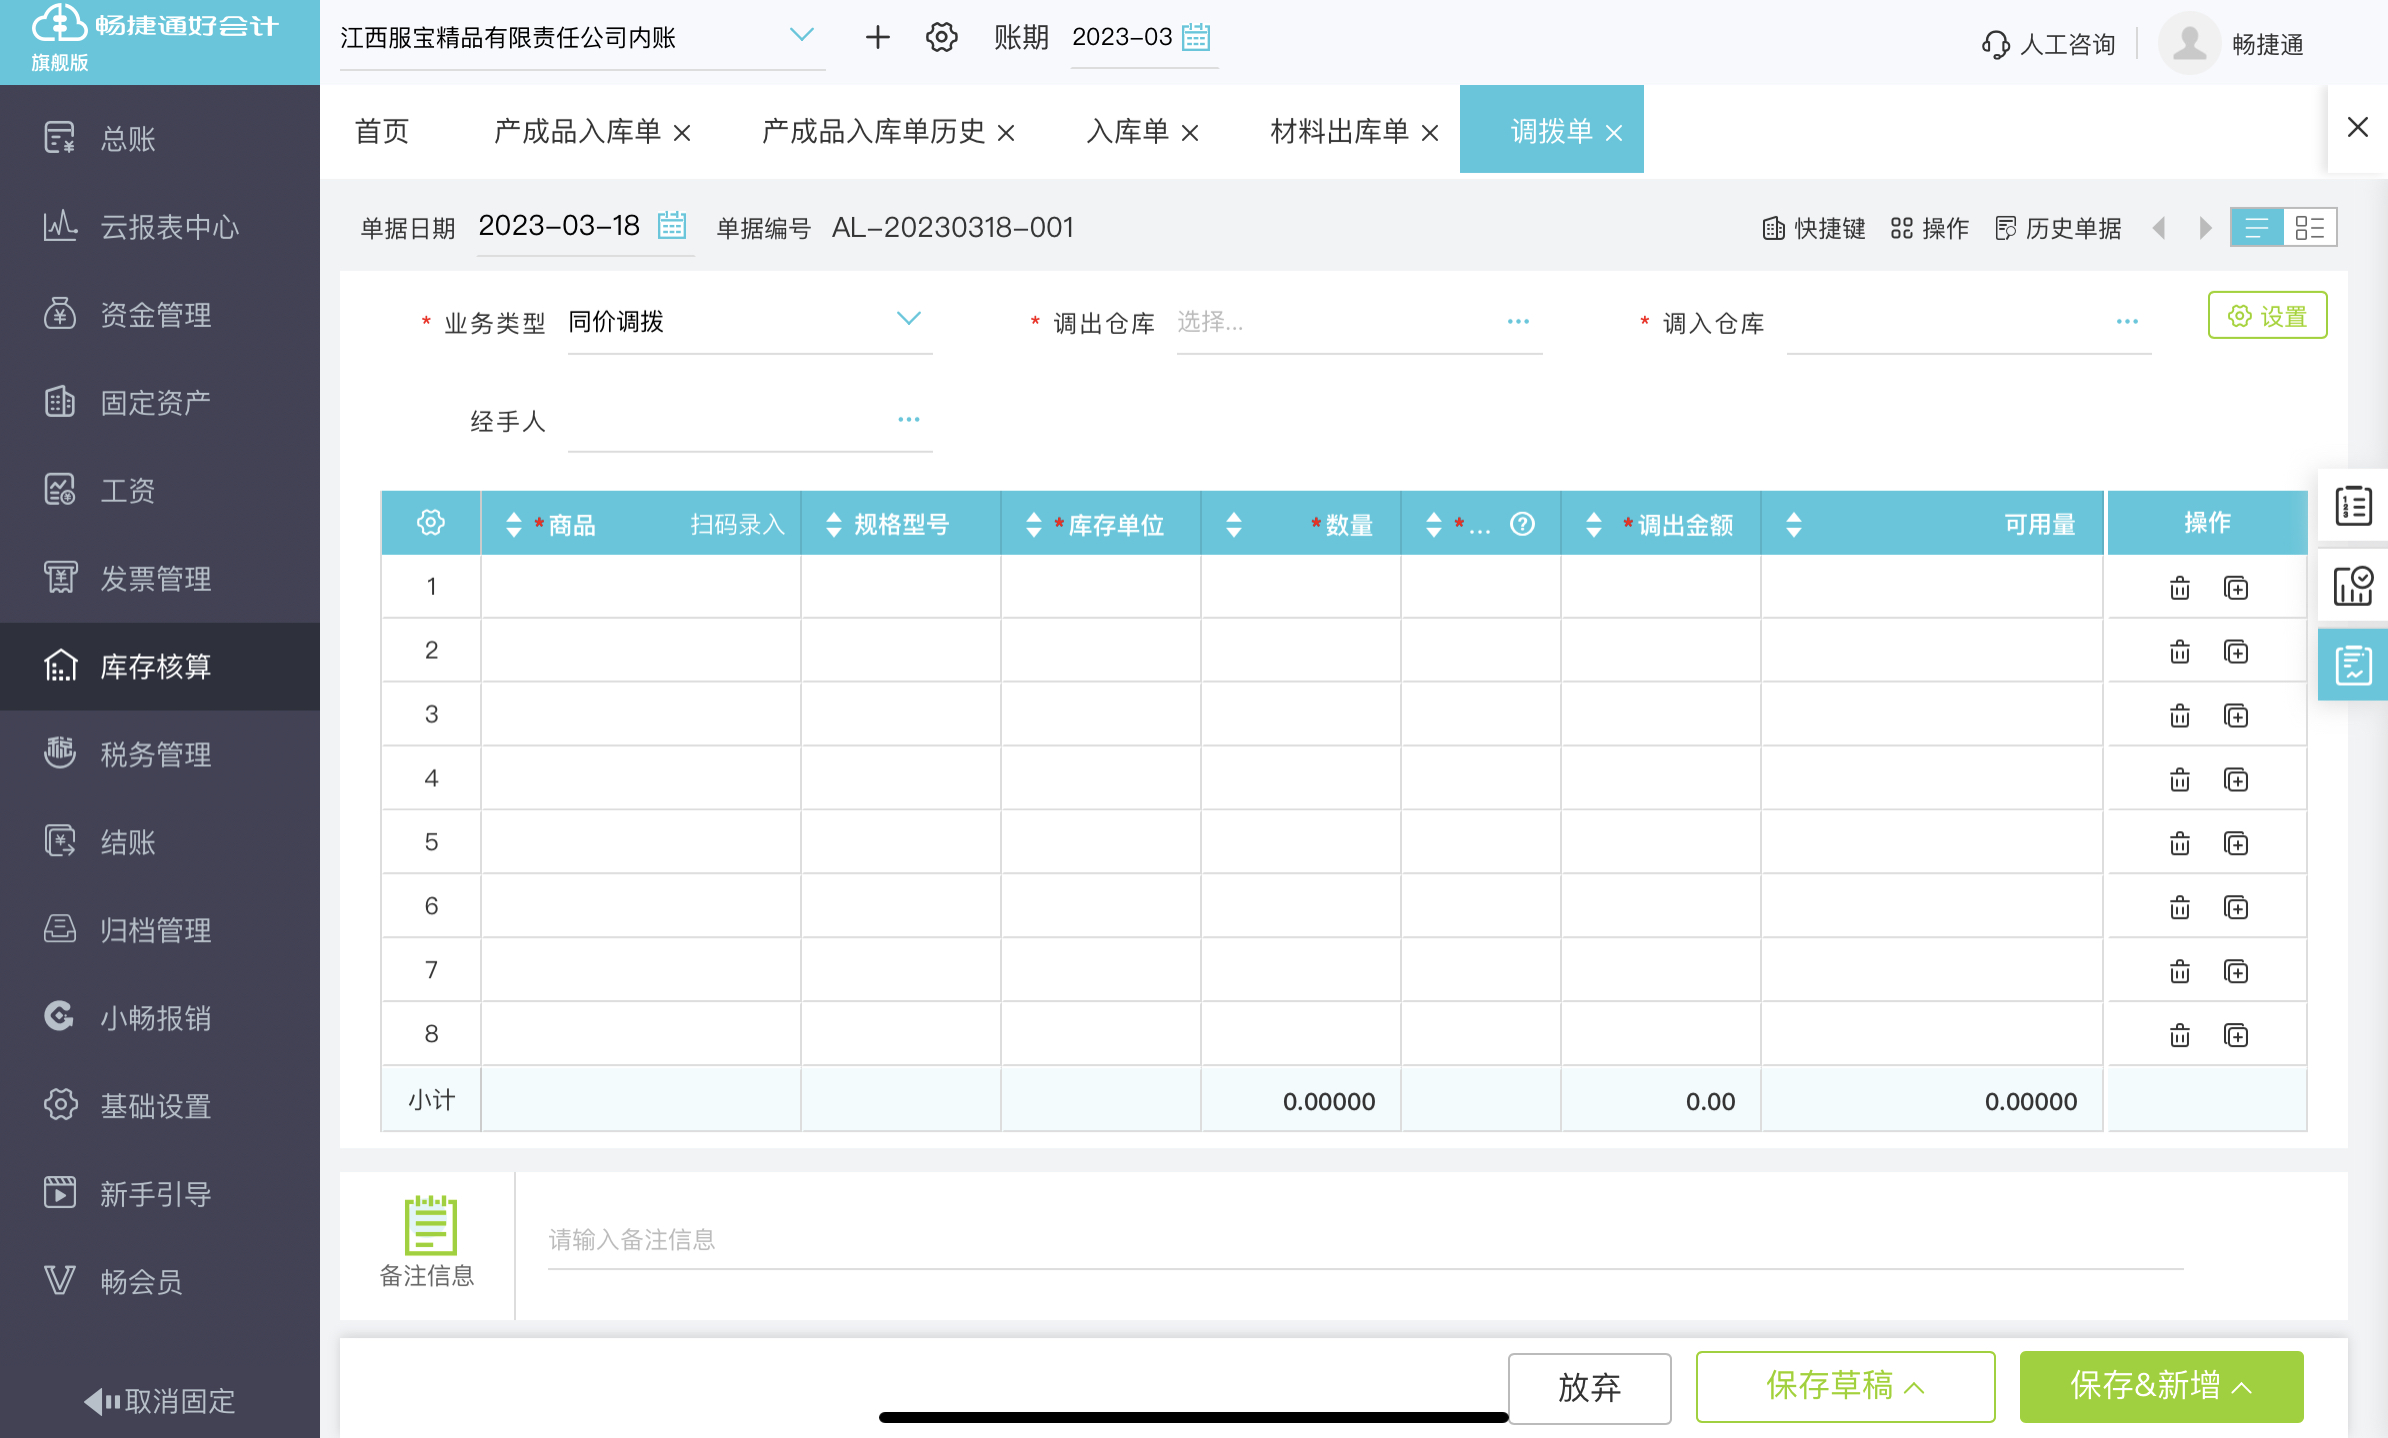Click the sidebar 库存核算 panel icon
The width and height of the screenshot is (2388, 1438).
tap(61, 667)
